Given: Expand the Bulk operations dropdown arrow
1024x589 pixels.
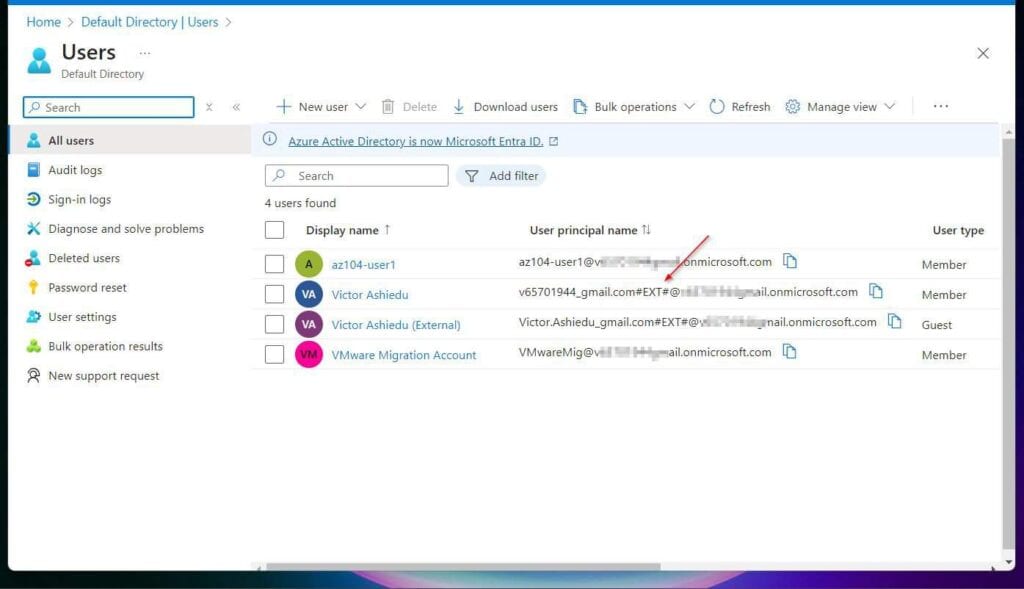Looking at the screenshot, I should (x=689, y=106).
